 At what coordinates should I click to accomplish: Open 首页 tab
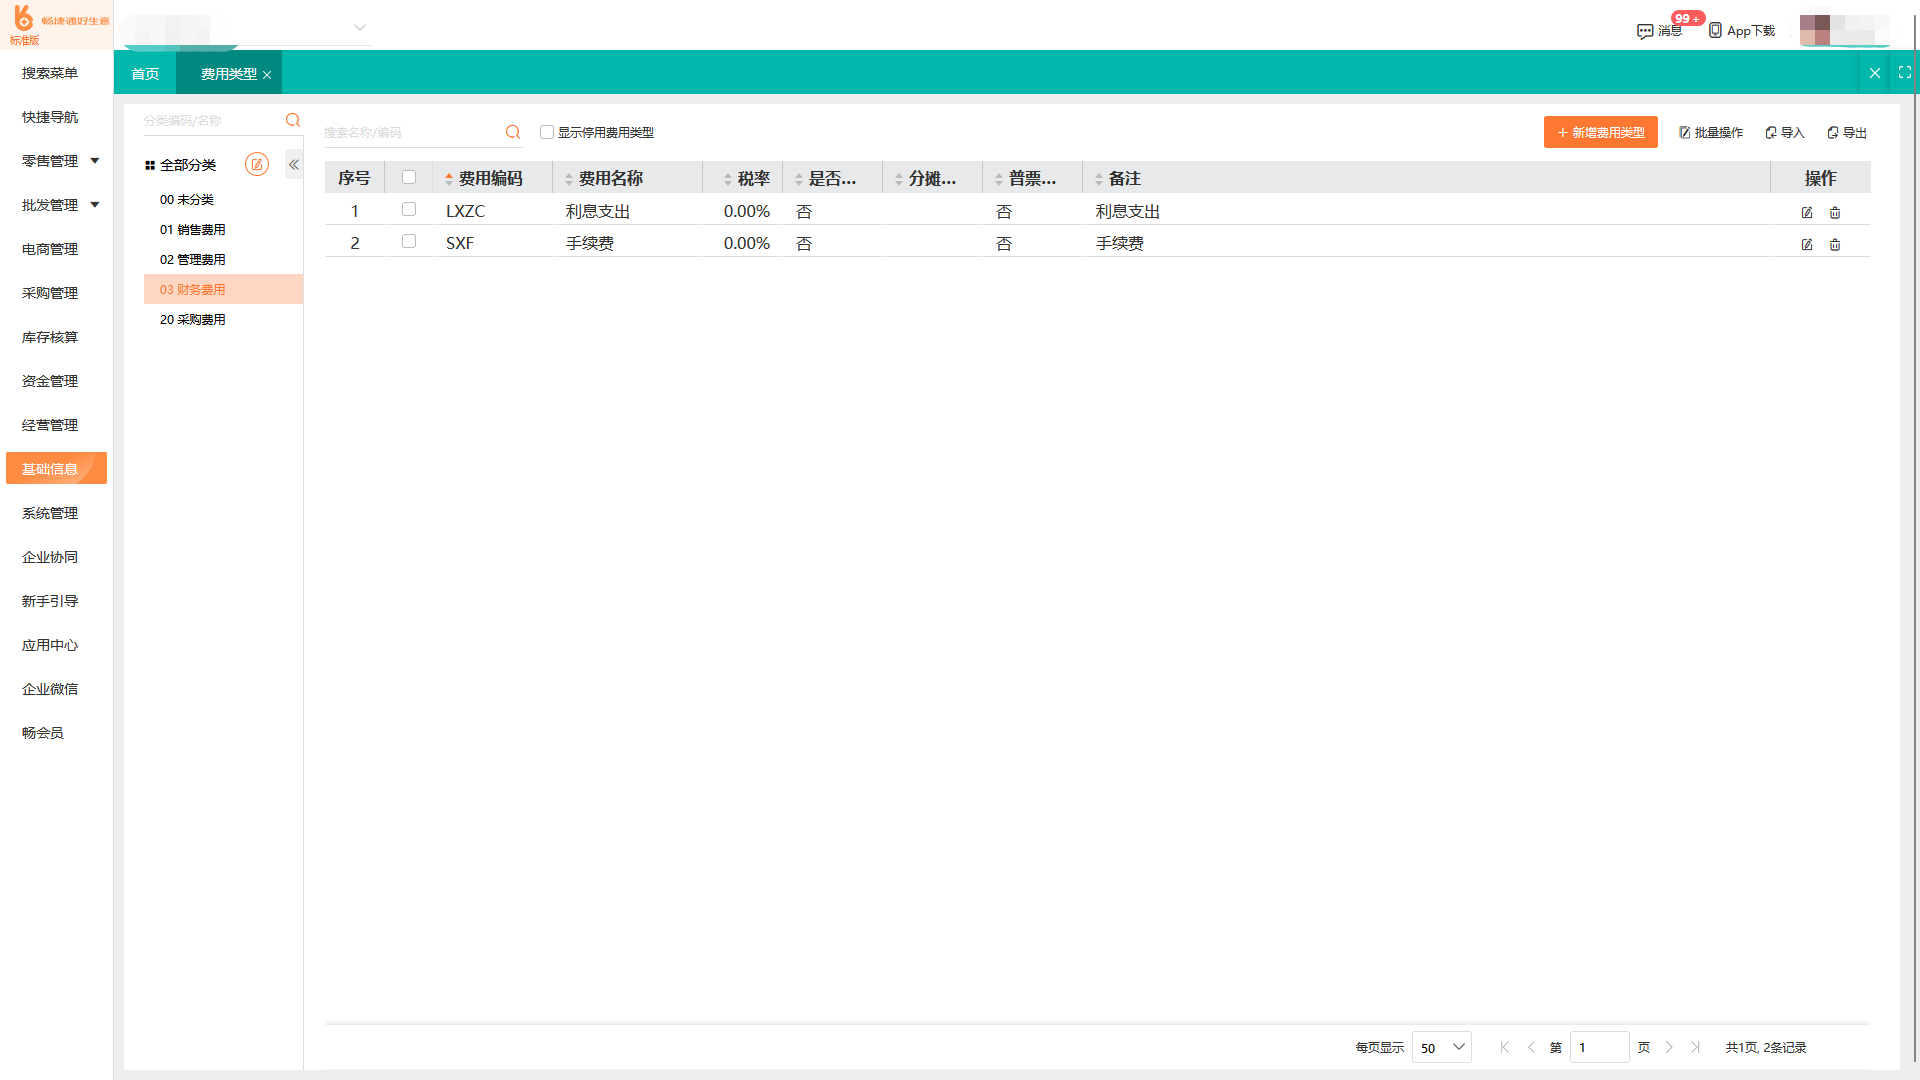tap(145, 74)
